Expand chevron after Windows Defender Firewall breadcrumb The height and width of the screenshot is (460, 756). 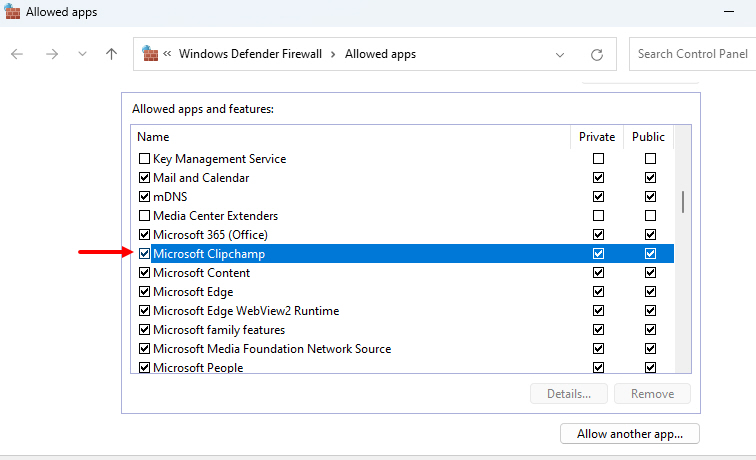pos(333,54)
